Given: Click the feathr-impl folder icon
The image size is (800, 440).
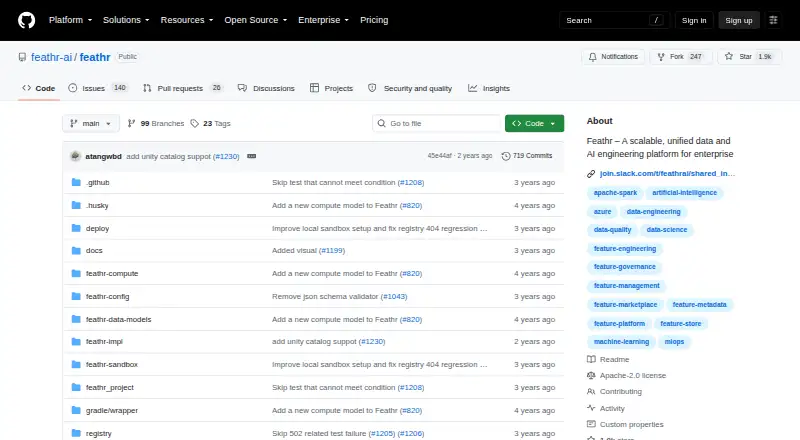Looking at the screenshot, I should click(76, 341).
